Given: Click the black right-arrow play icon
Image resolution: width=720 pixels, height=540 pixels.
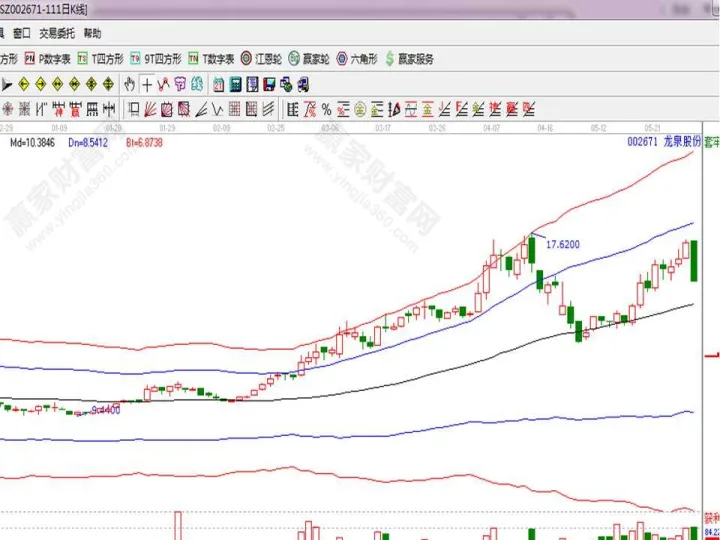Looking at the screenshot, I should click(x=6, y=83).
